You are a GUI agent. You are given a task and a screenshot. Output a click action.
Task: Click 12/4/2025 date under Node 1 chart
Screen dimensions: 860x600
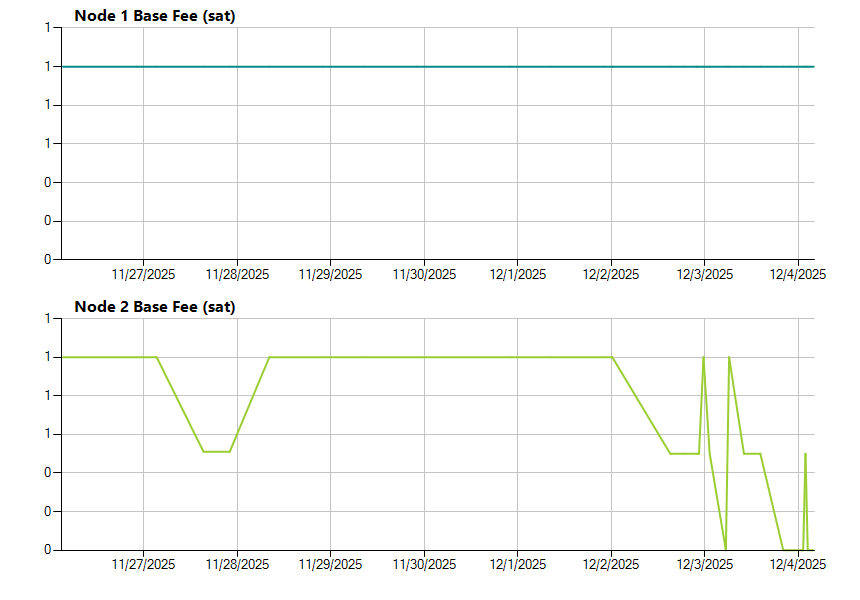click(797, 274)
